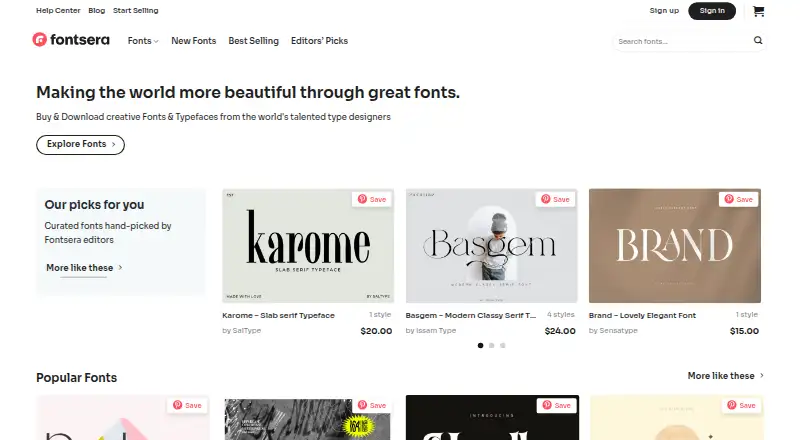Open the shopping cart icon
Image resolution: width=800 pixels, height=440 pixels.
click(759, 11)
